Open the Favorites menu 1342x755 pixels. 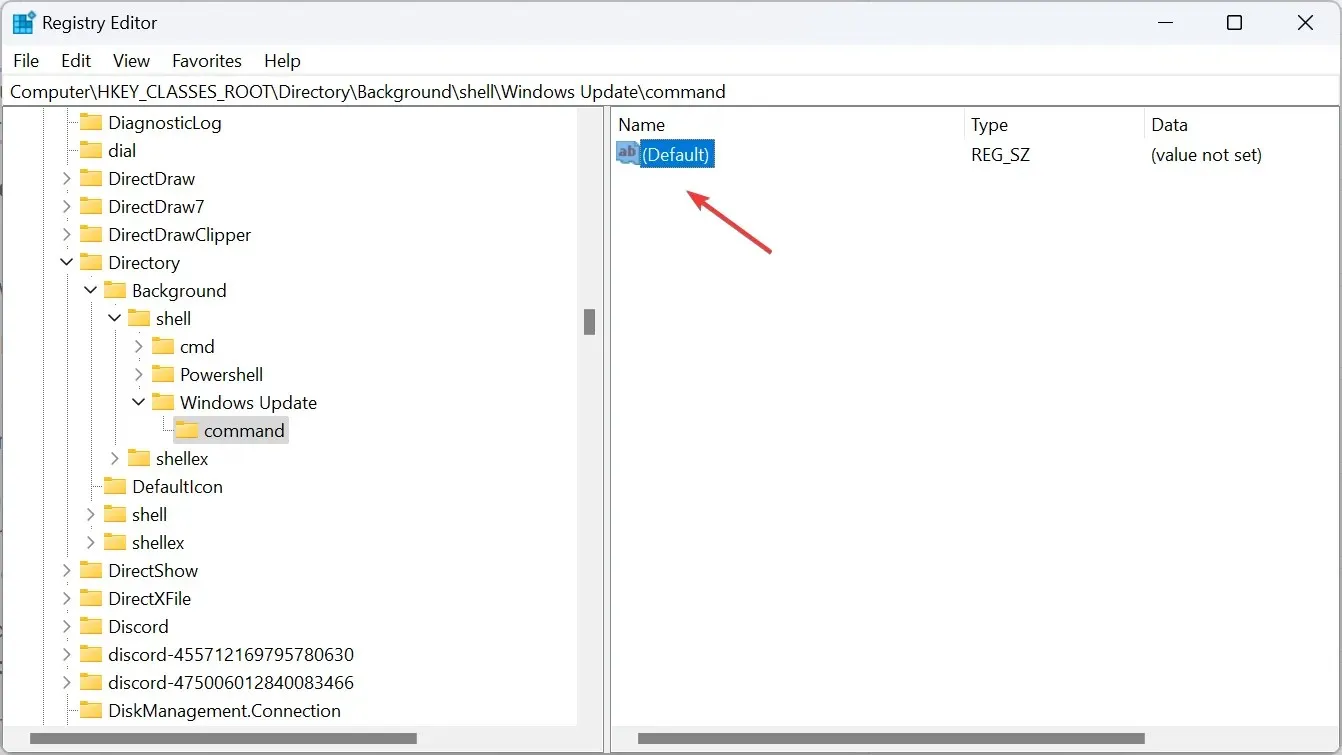(207, 61)
